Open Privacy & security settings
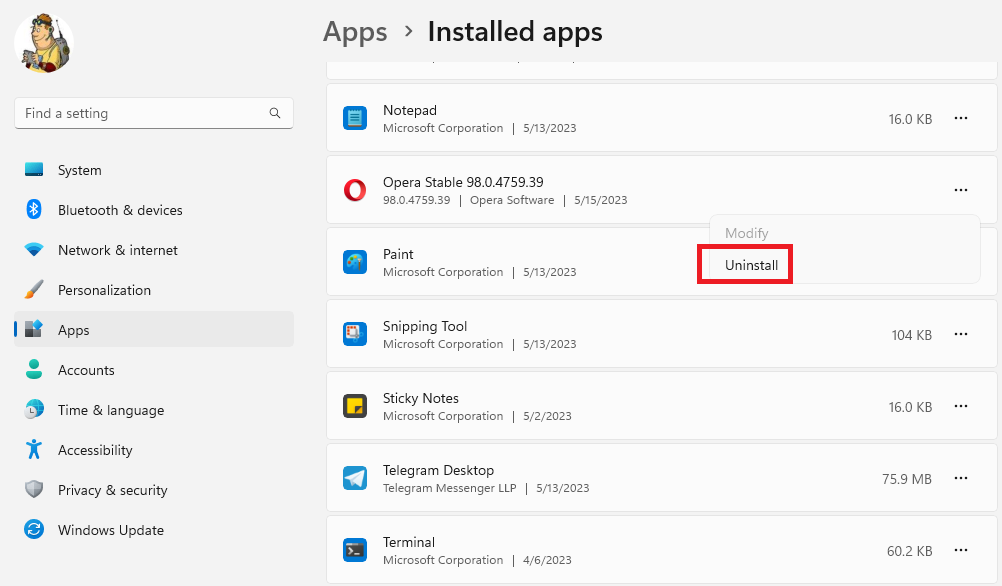Image resolution: width=1002 pixels, height=586 pixels. pyautogui.click(x=154, y=490)
